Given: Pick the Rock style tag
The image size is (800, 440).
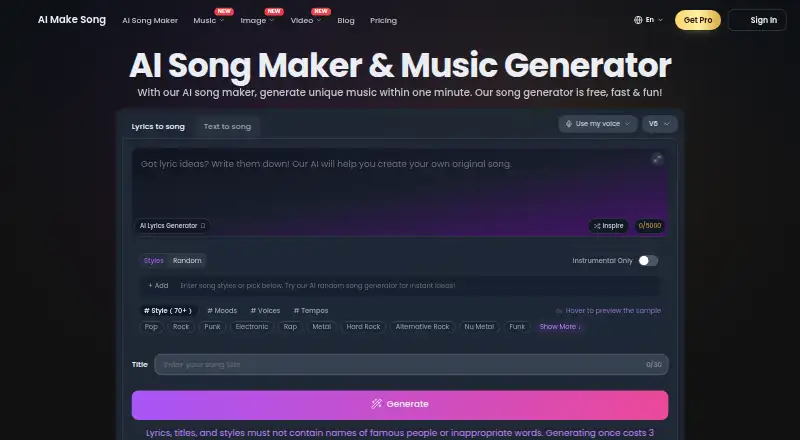Looking at the screenshot, I should 181,327.
